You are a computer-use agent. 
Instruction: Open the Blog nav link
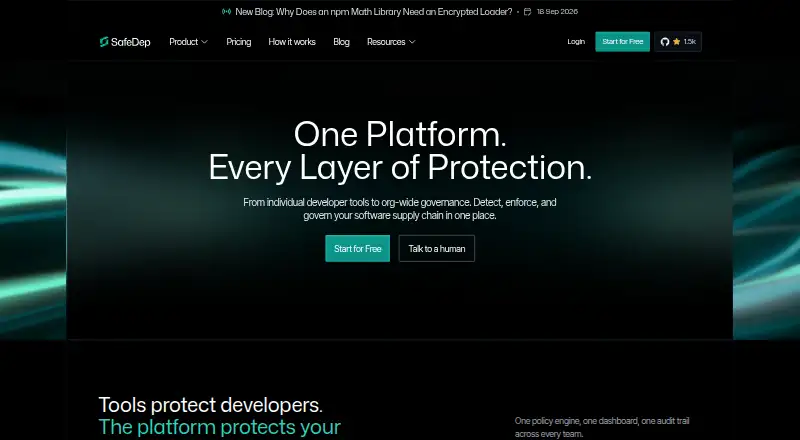[341, 42]
